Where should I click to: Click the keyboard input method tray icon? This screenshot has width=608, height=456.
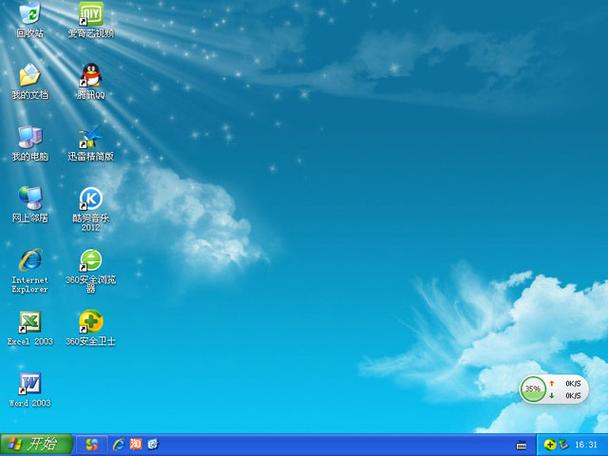point(521,445)
